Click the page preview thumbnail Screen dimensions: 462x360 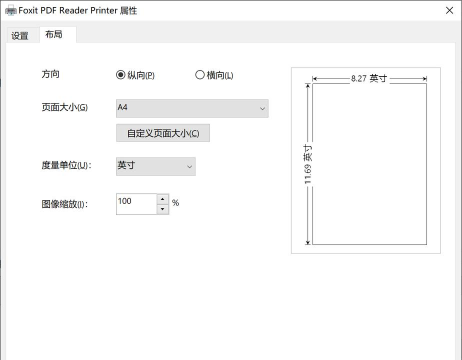(369, 164)
